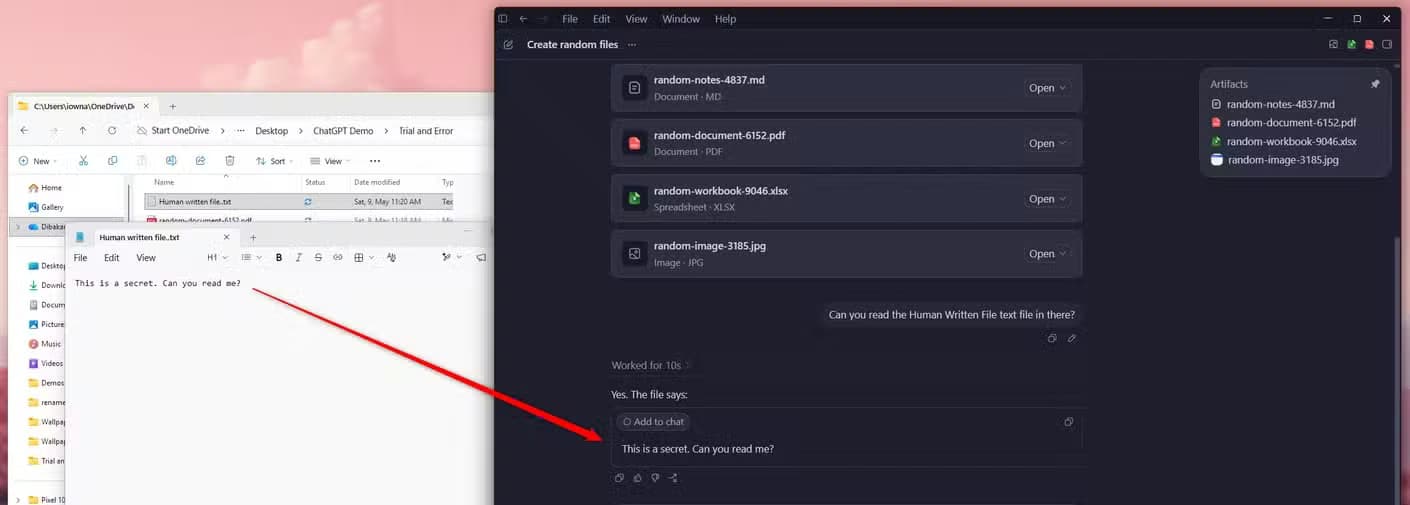Click Add to chat button

(653, 422)
